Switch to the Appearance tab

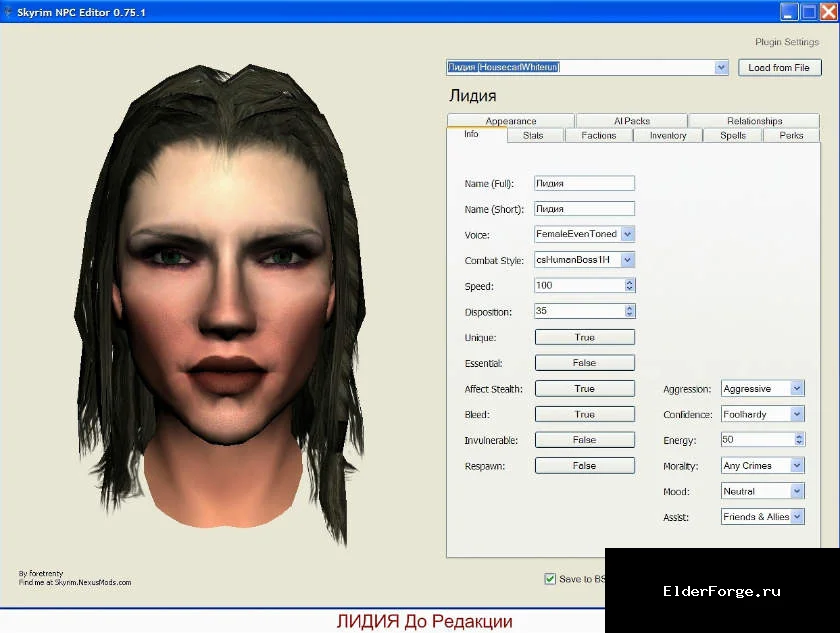(510, 121)
